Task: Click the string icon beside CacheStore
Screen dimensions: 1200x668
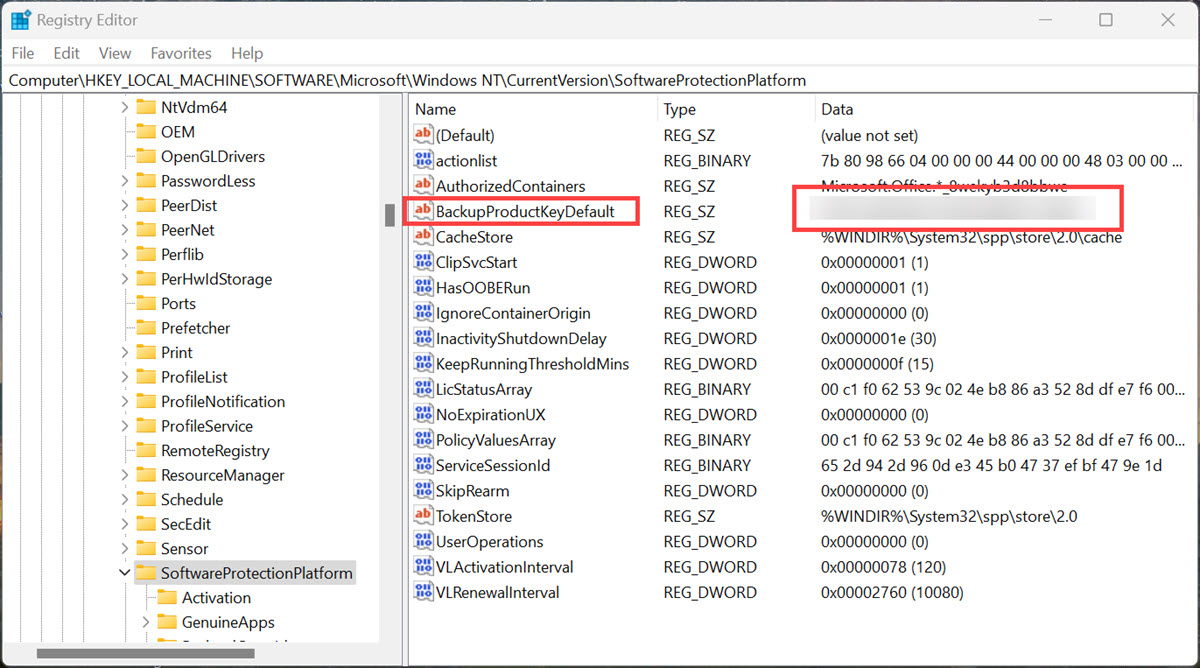Action: click(422, 237)
